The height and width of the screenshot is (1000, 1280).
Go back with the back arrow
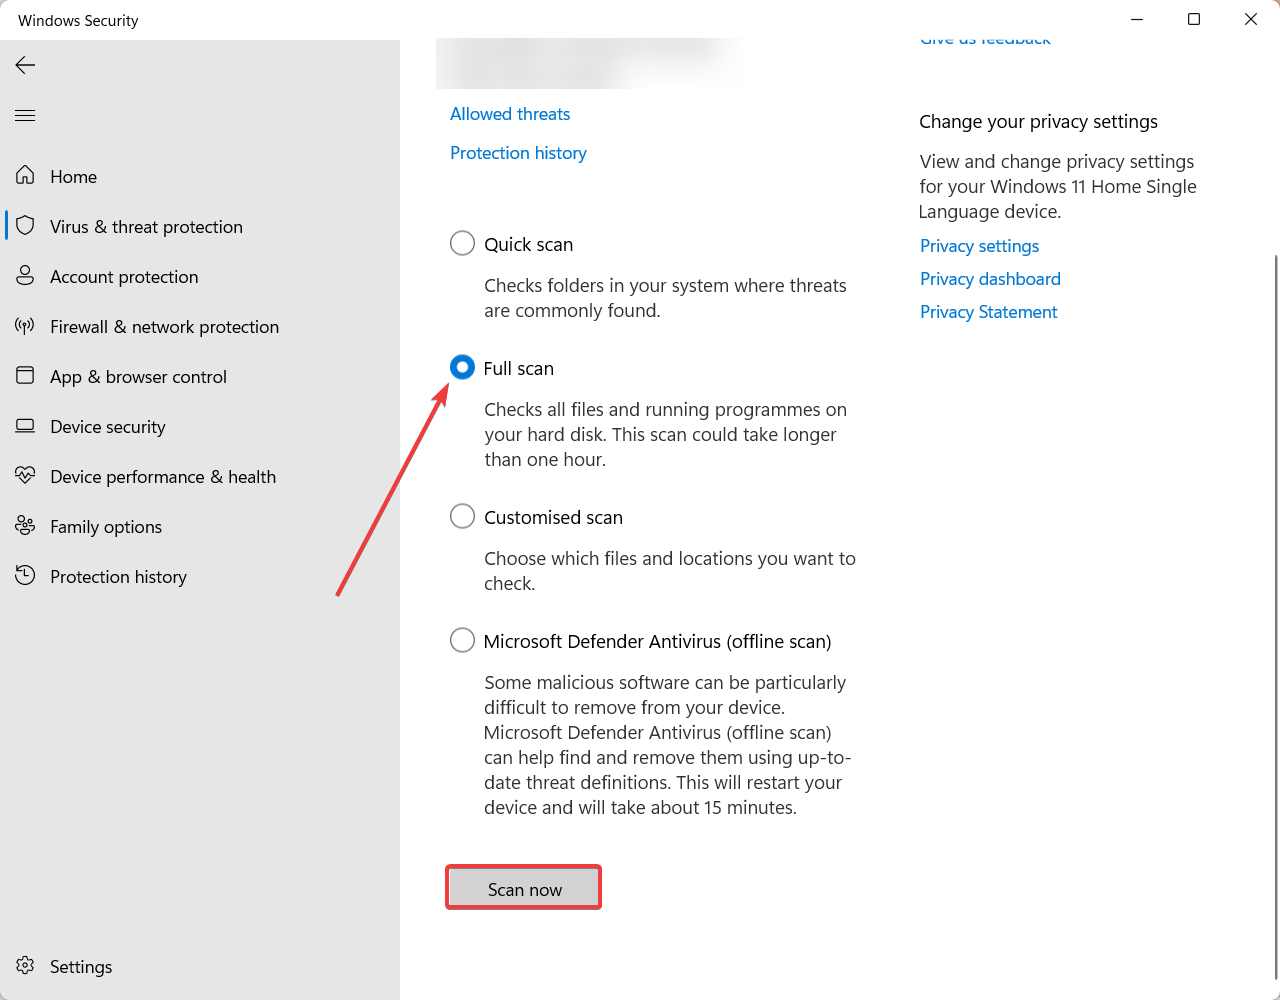point(25,65)
